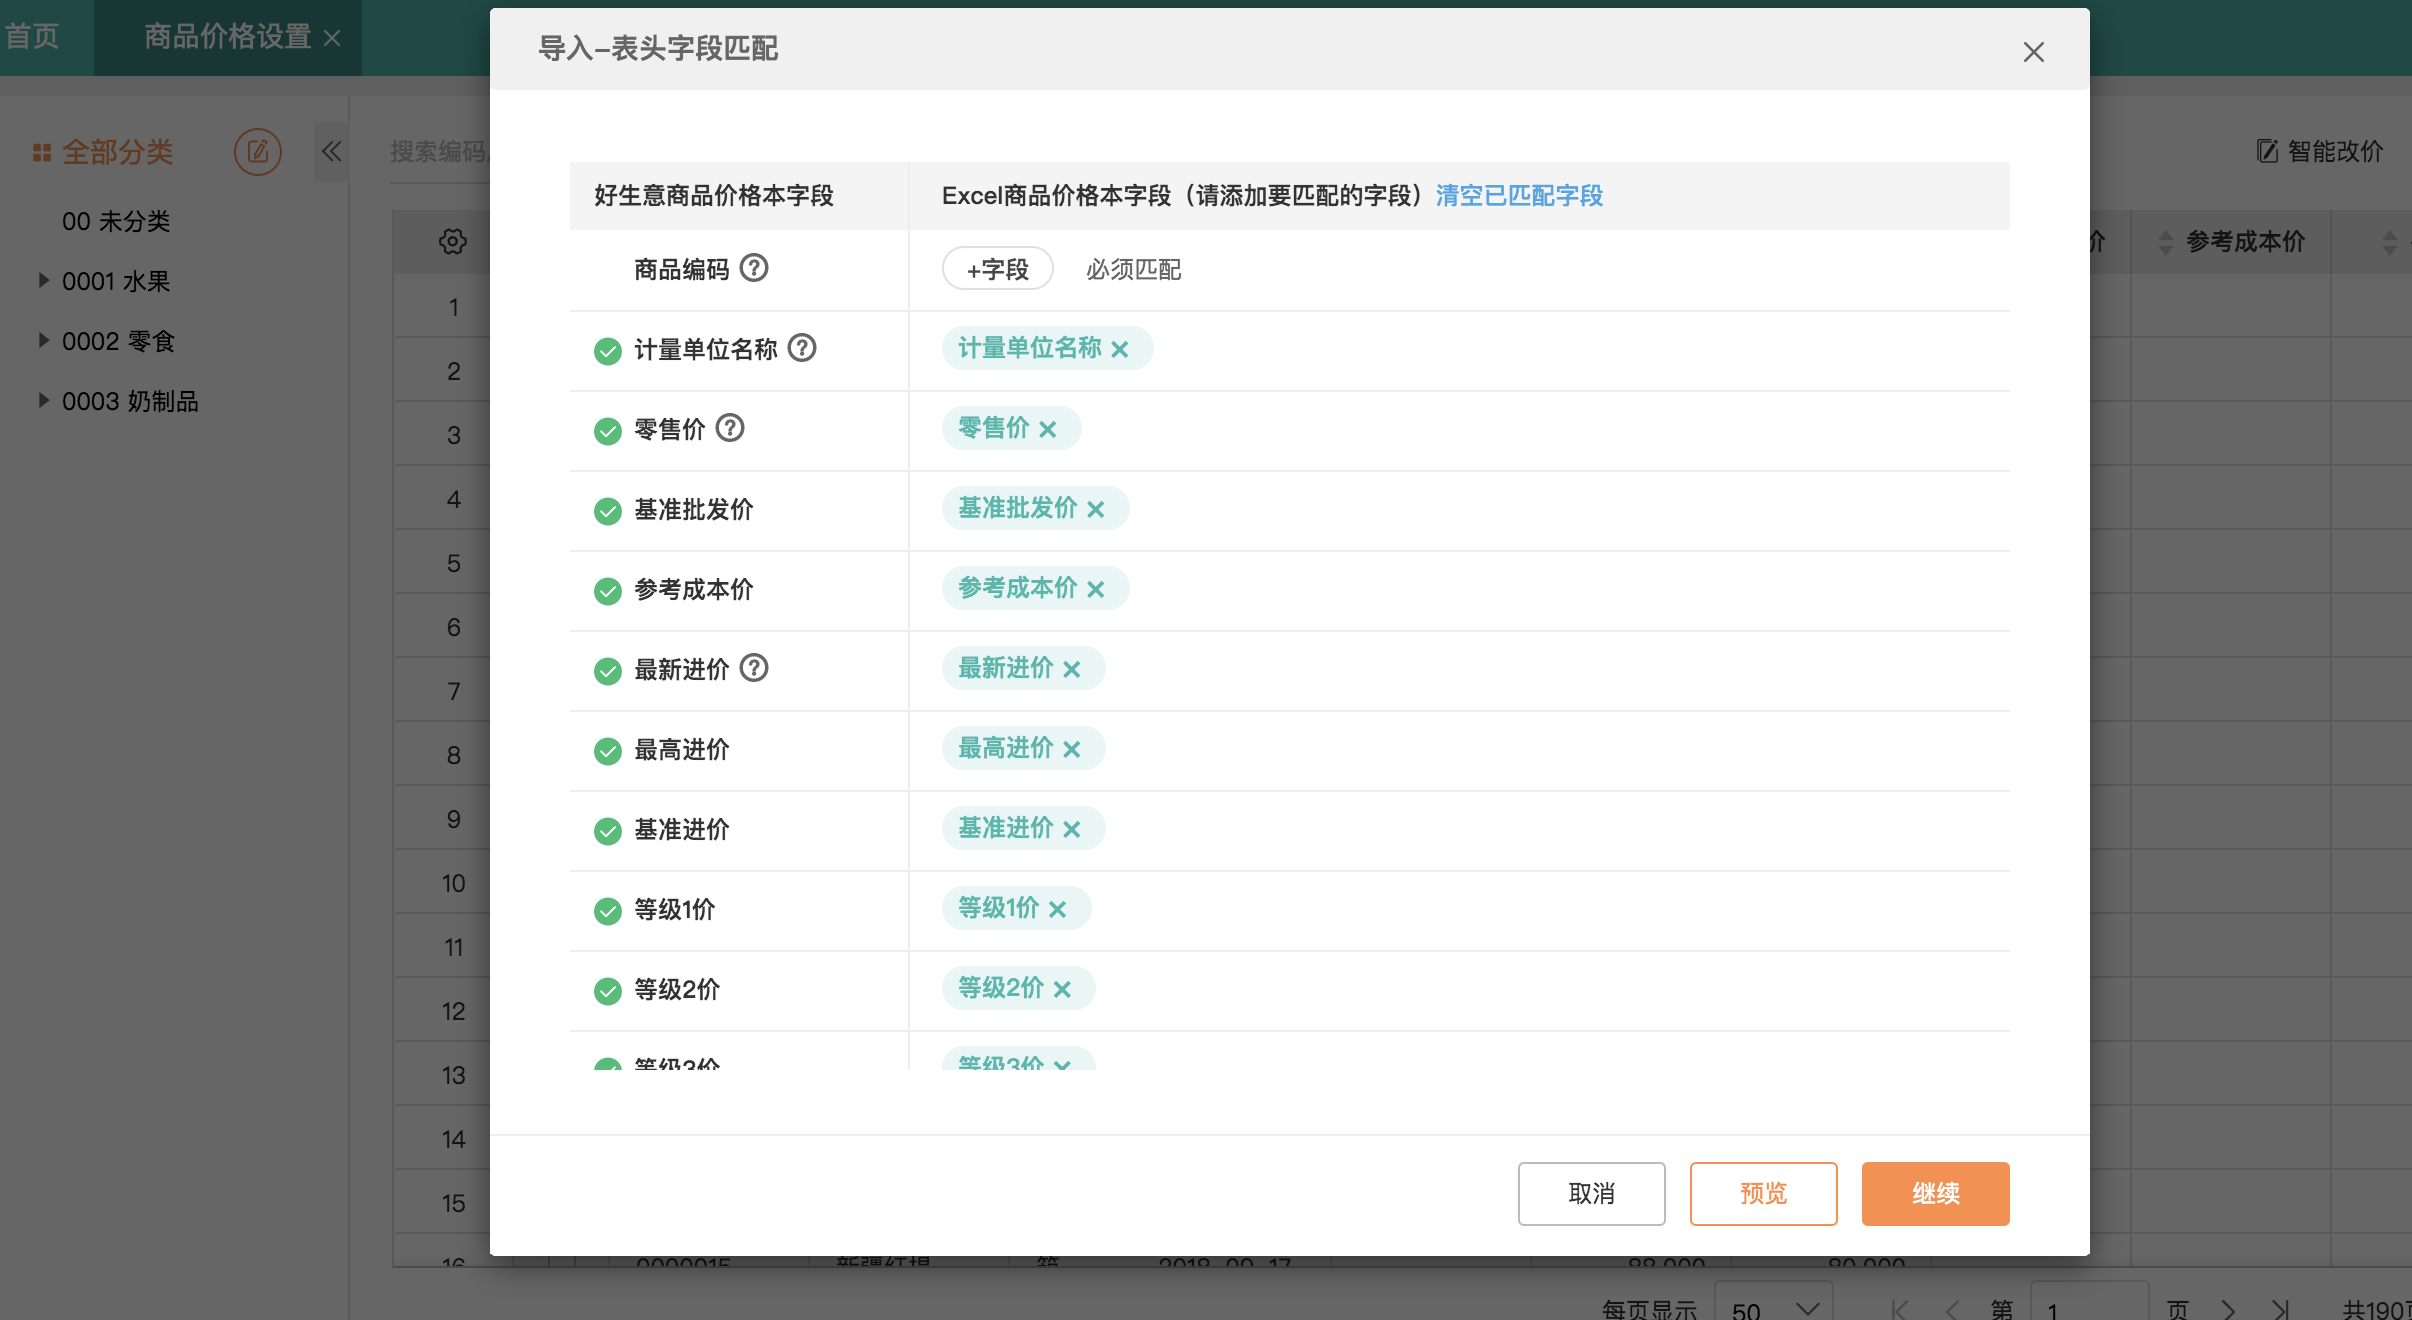Viewport: 2412px width, 1320px height.
Task: Click the 继续 button to proceed
Action: [x=1936, y=1193]
